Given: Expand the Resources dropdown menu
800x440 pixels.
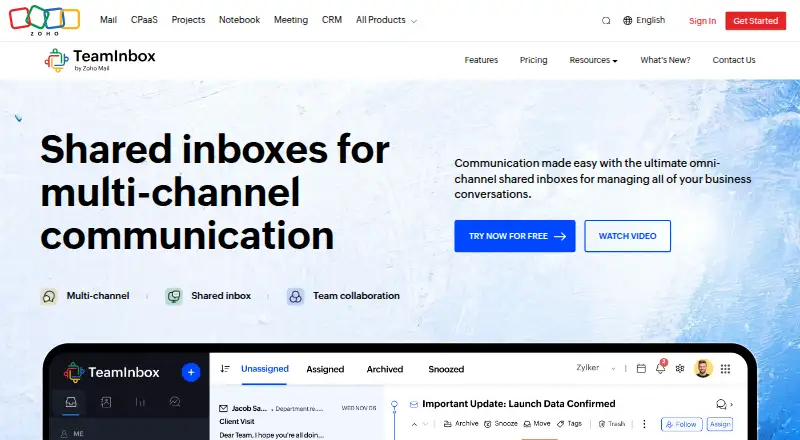Looking at the screenshot, I should click(593, 60).
